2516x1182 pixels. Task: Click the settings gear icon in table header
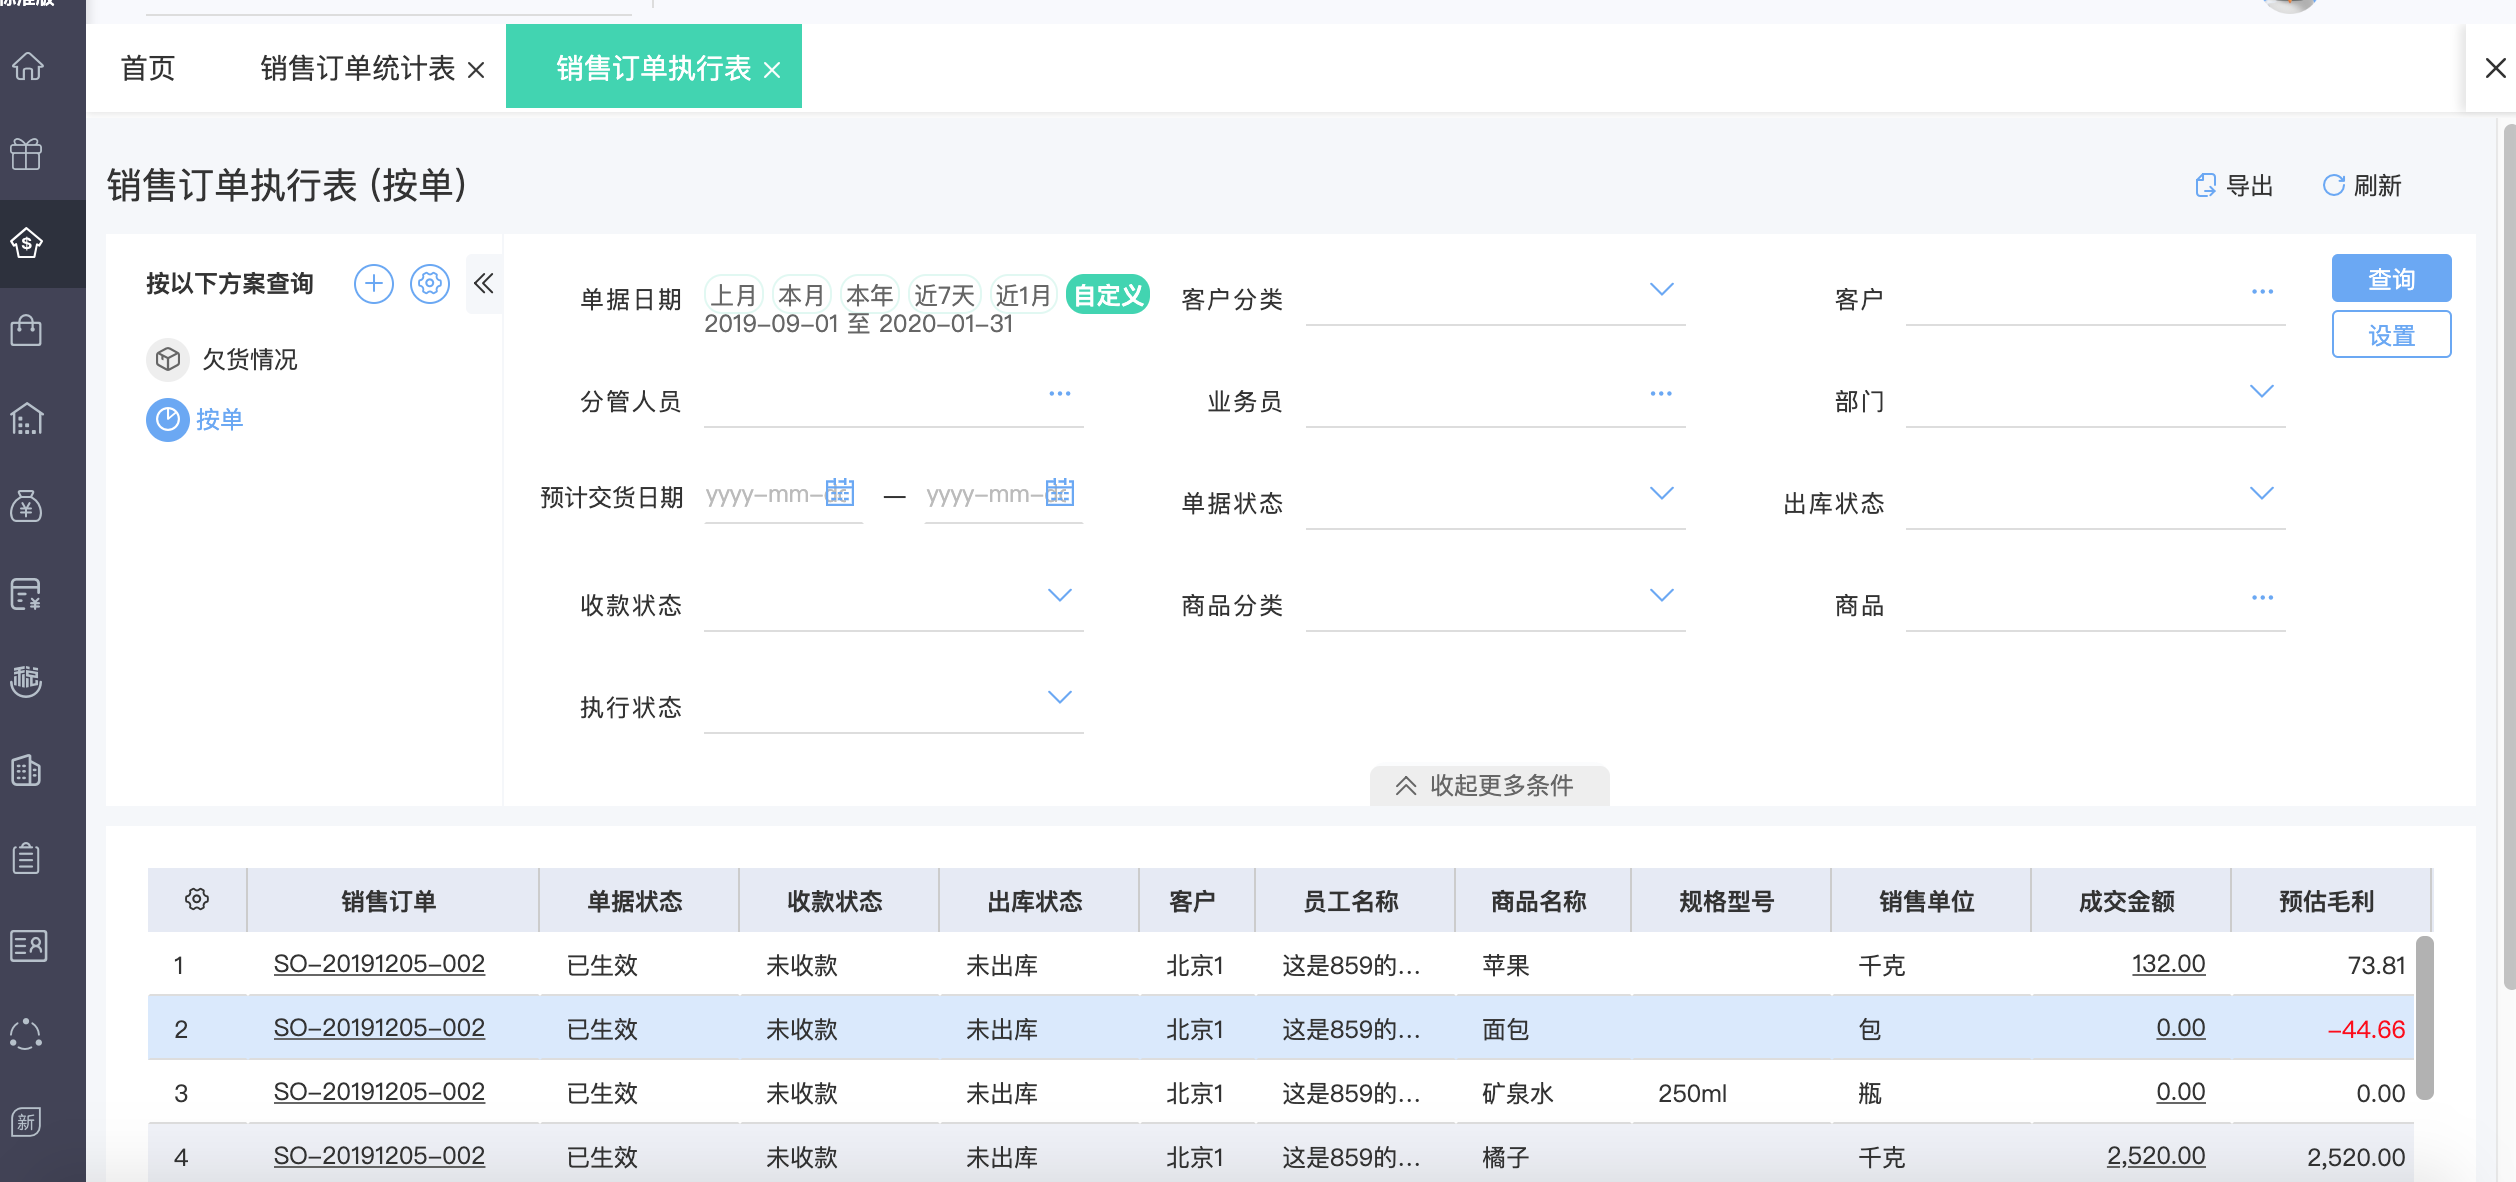point(194,900)
